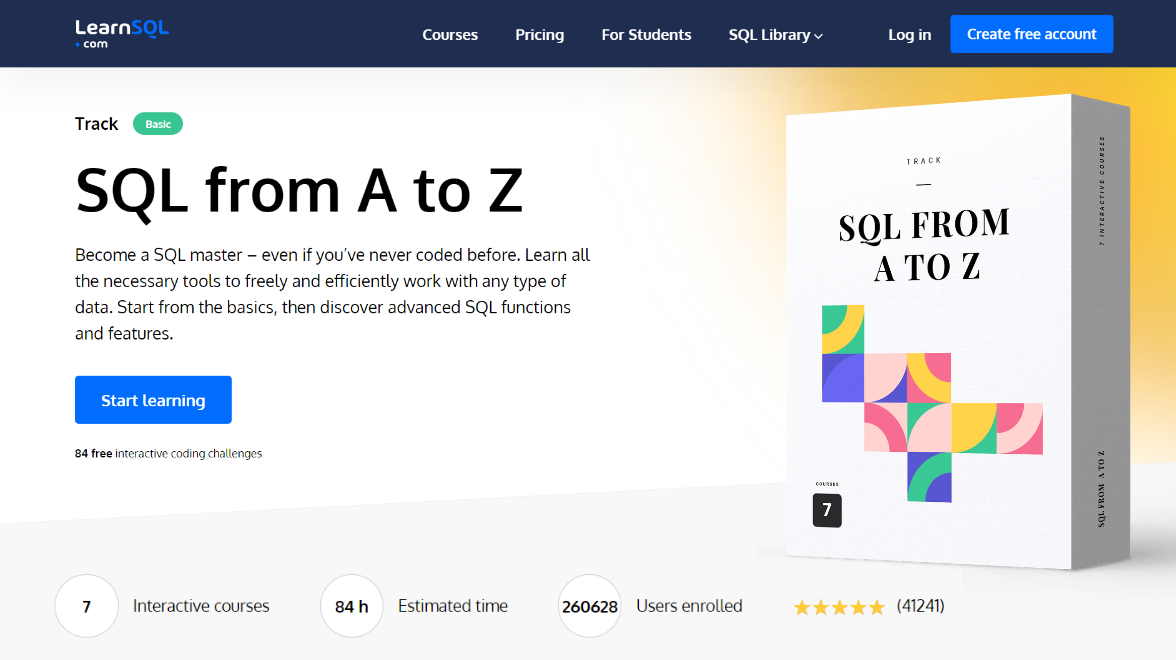This screenshot has height=660, width=1176.
Task: Open the Log in link
Action: (909, 34)
